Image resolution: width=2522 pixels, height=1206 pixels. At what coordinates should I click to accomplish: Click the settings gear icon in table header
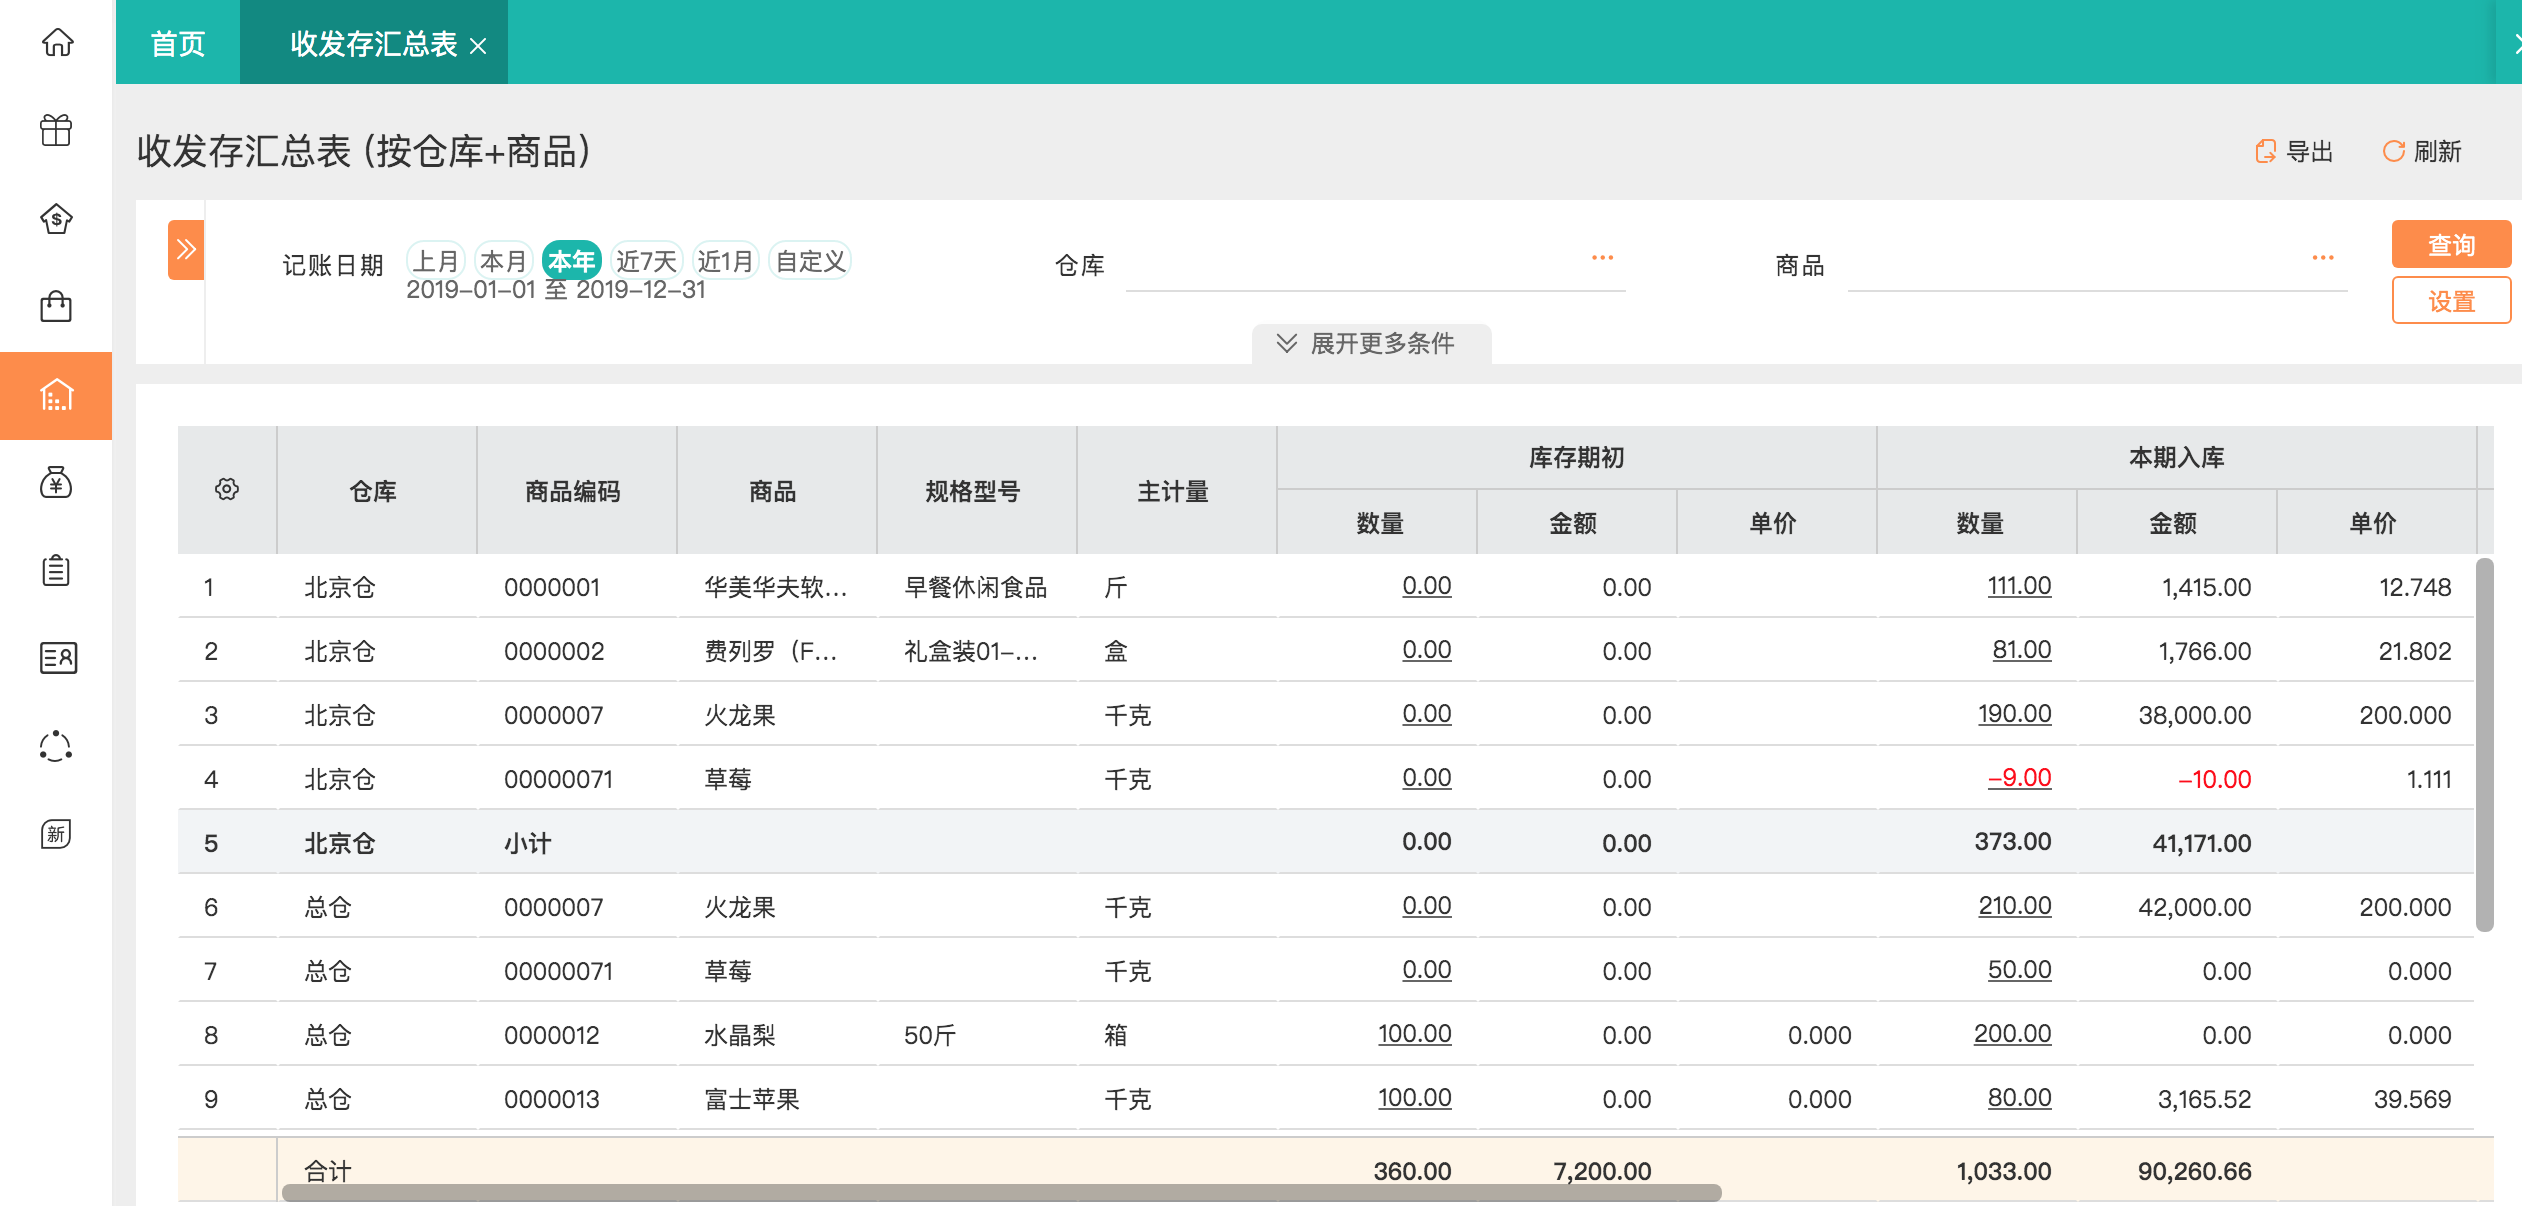[x=227, y=489]
